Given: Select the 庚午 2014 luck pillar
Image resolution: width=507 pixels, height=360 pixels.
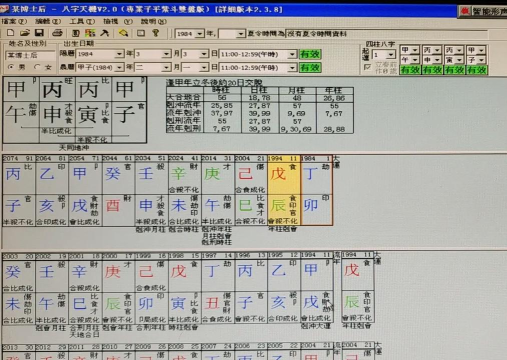Looking at the screenshot, I should click(x=218, y=190).
